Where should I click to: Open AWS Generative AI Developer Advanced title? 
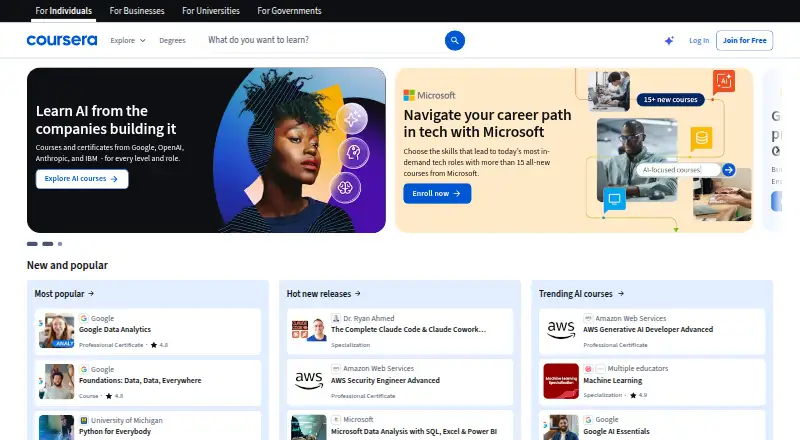pyautogui.click(x=648, y=329)
